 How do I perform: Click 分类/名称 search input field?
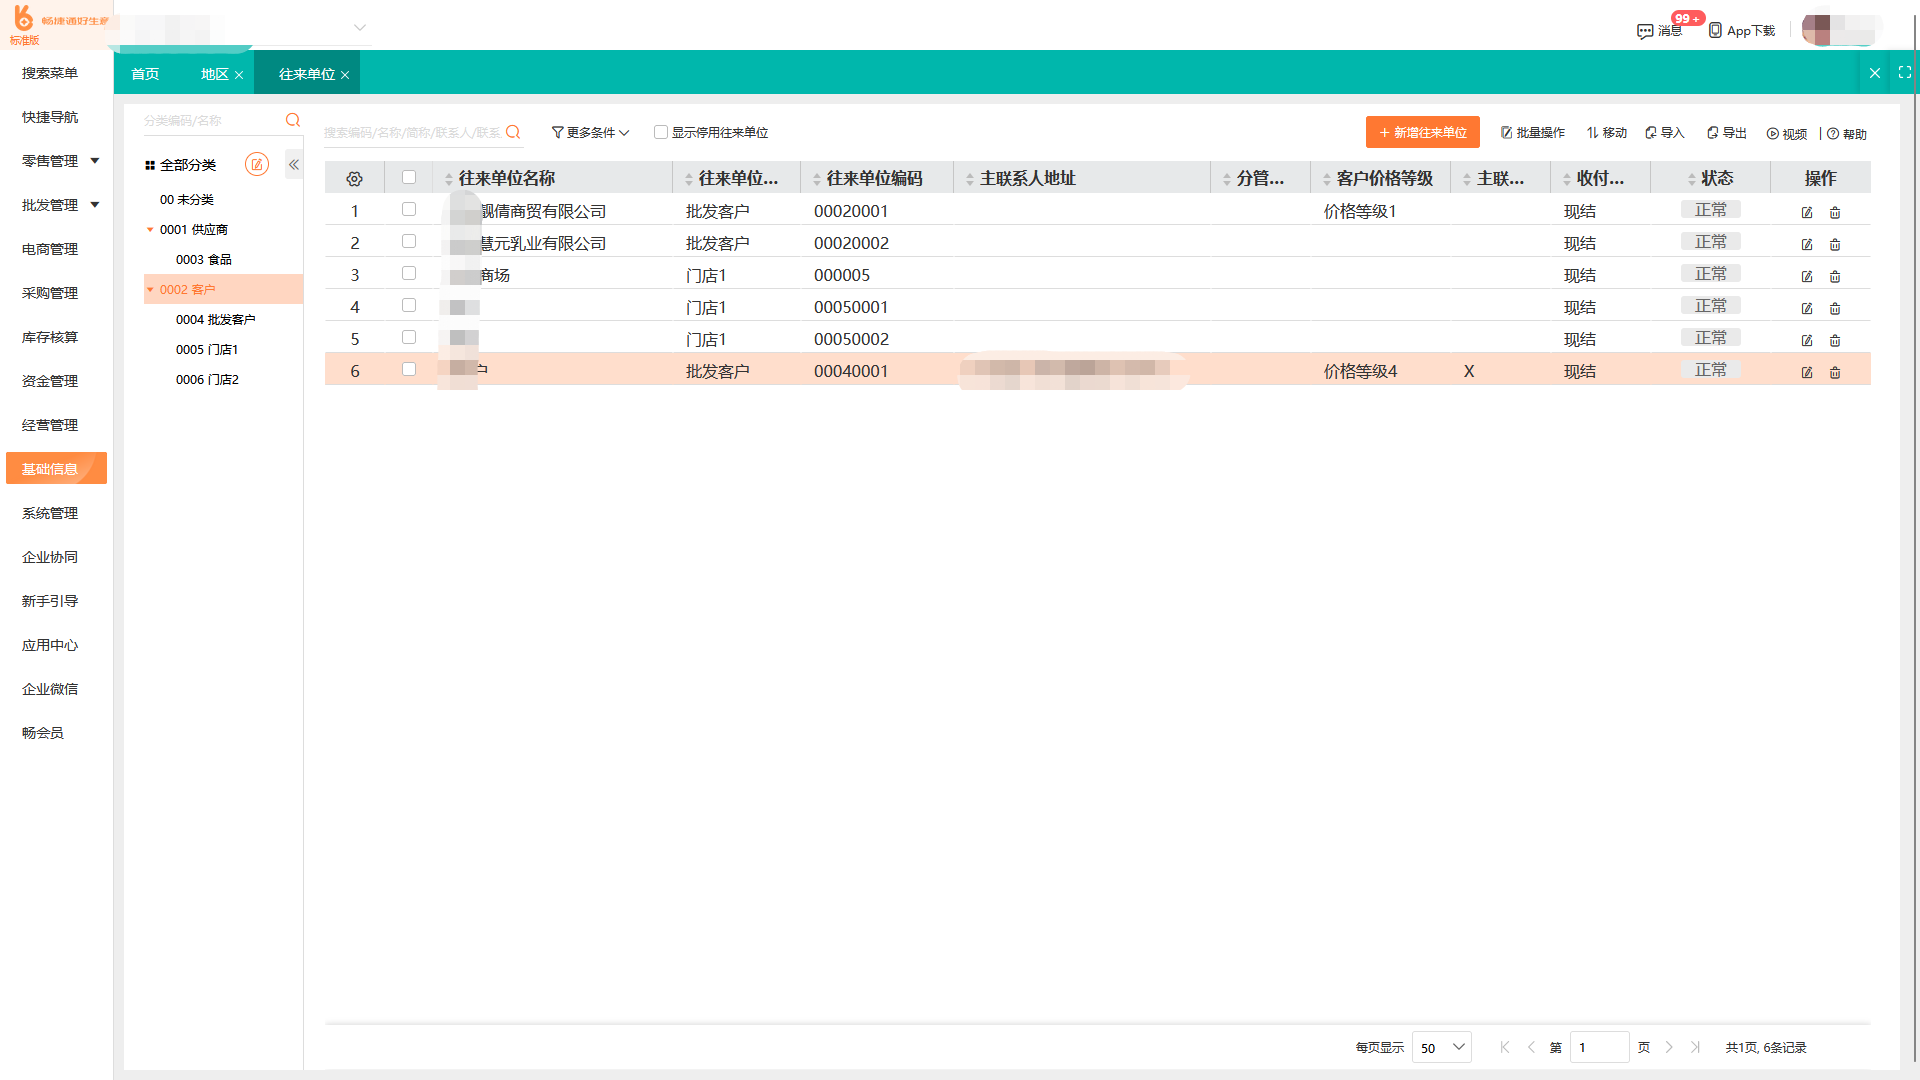click(204, 121)
